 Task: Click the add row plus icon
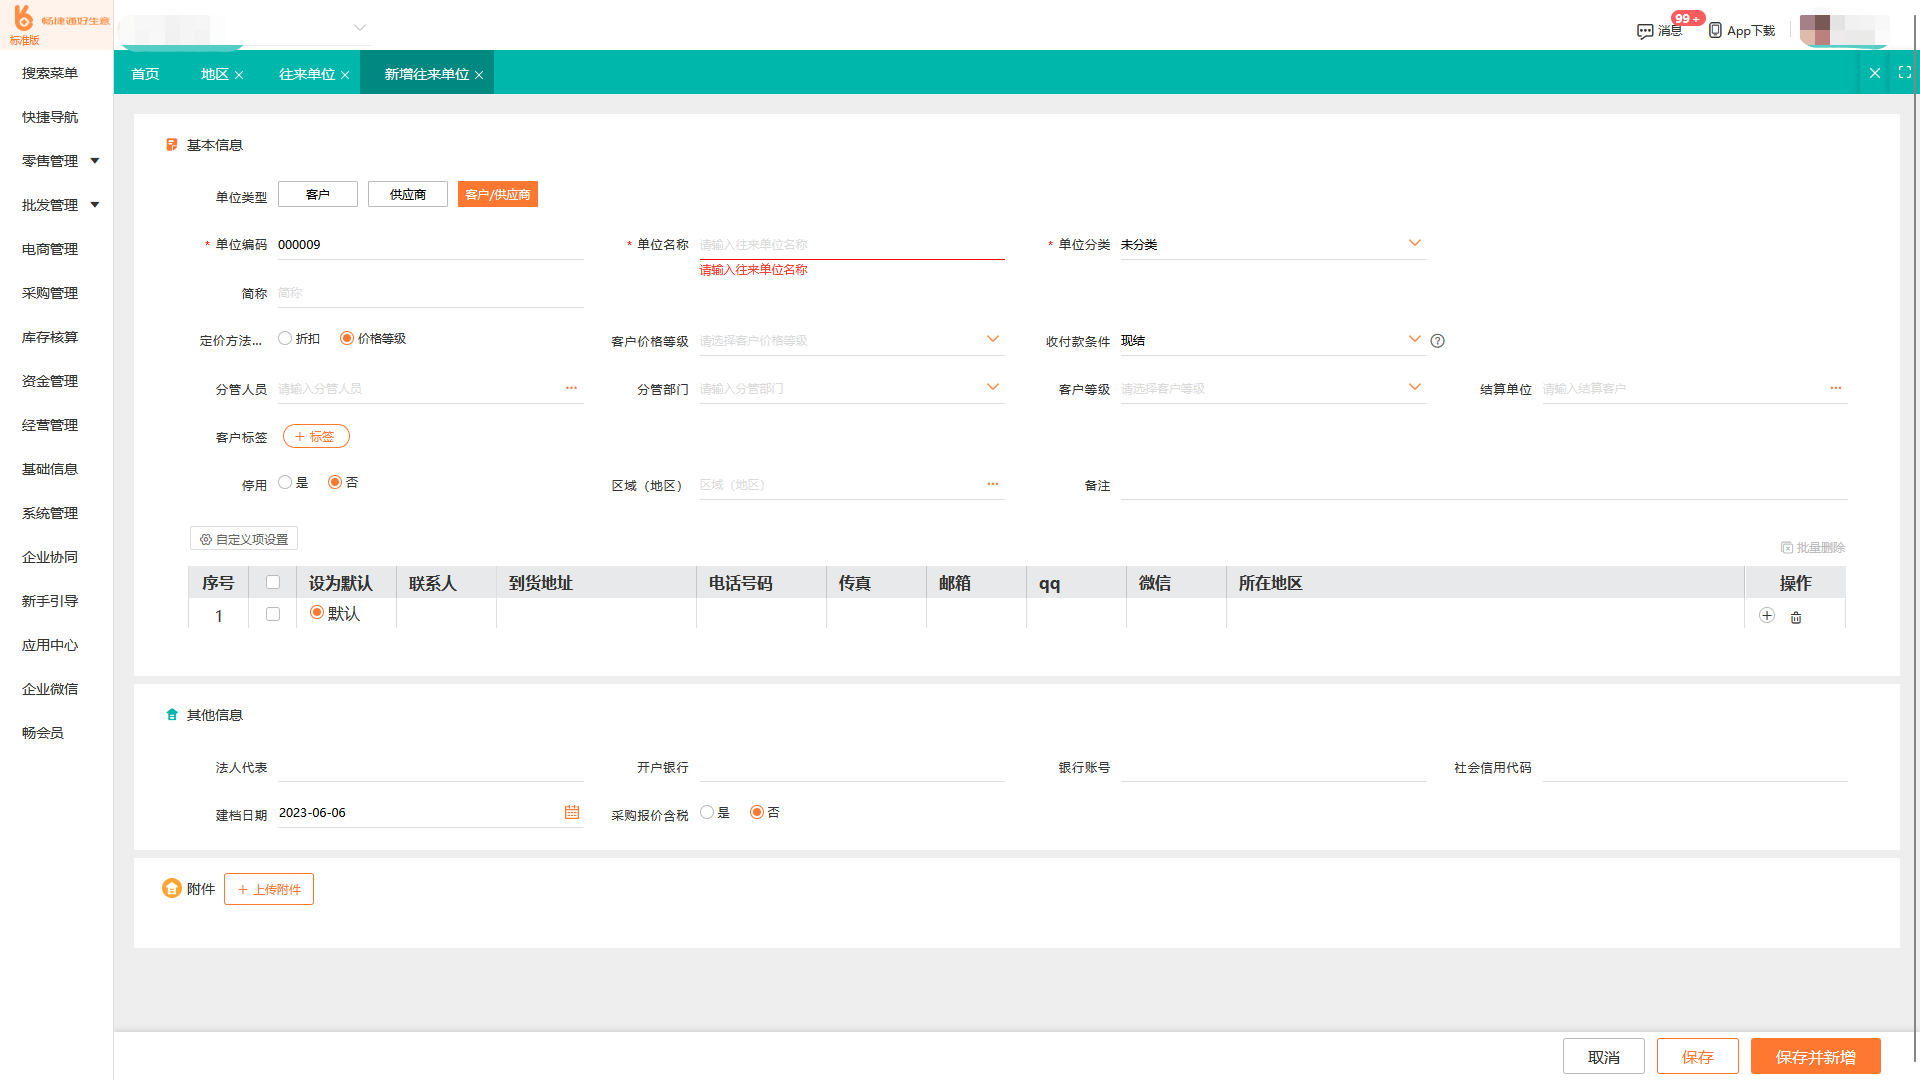1767,615
